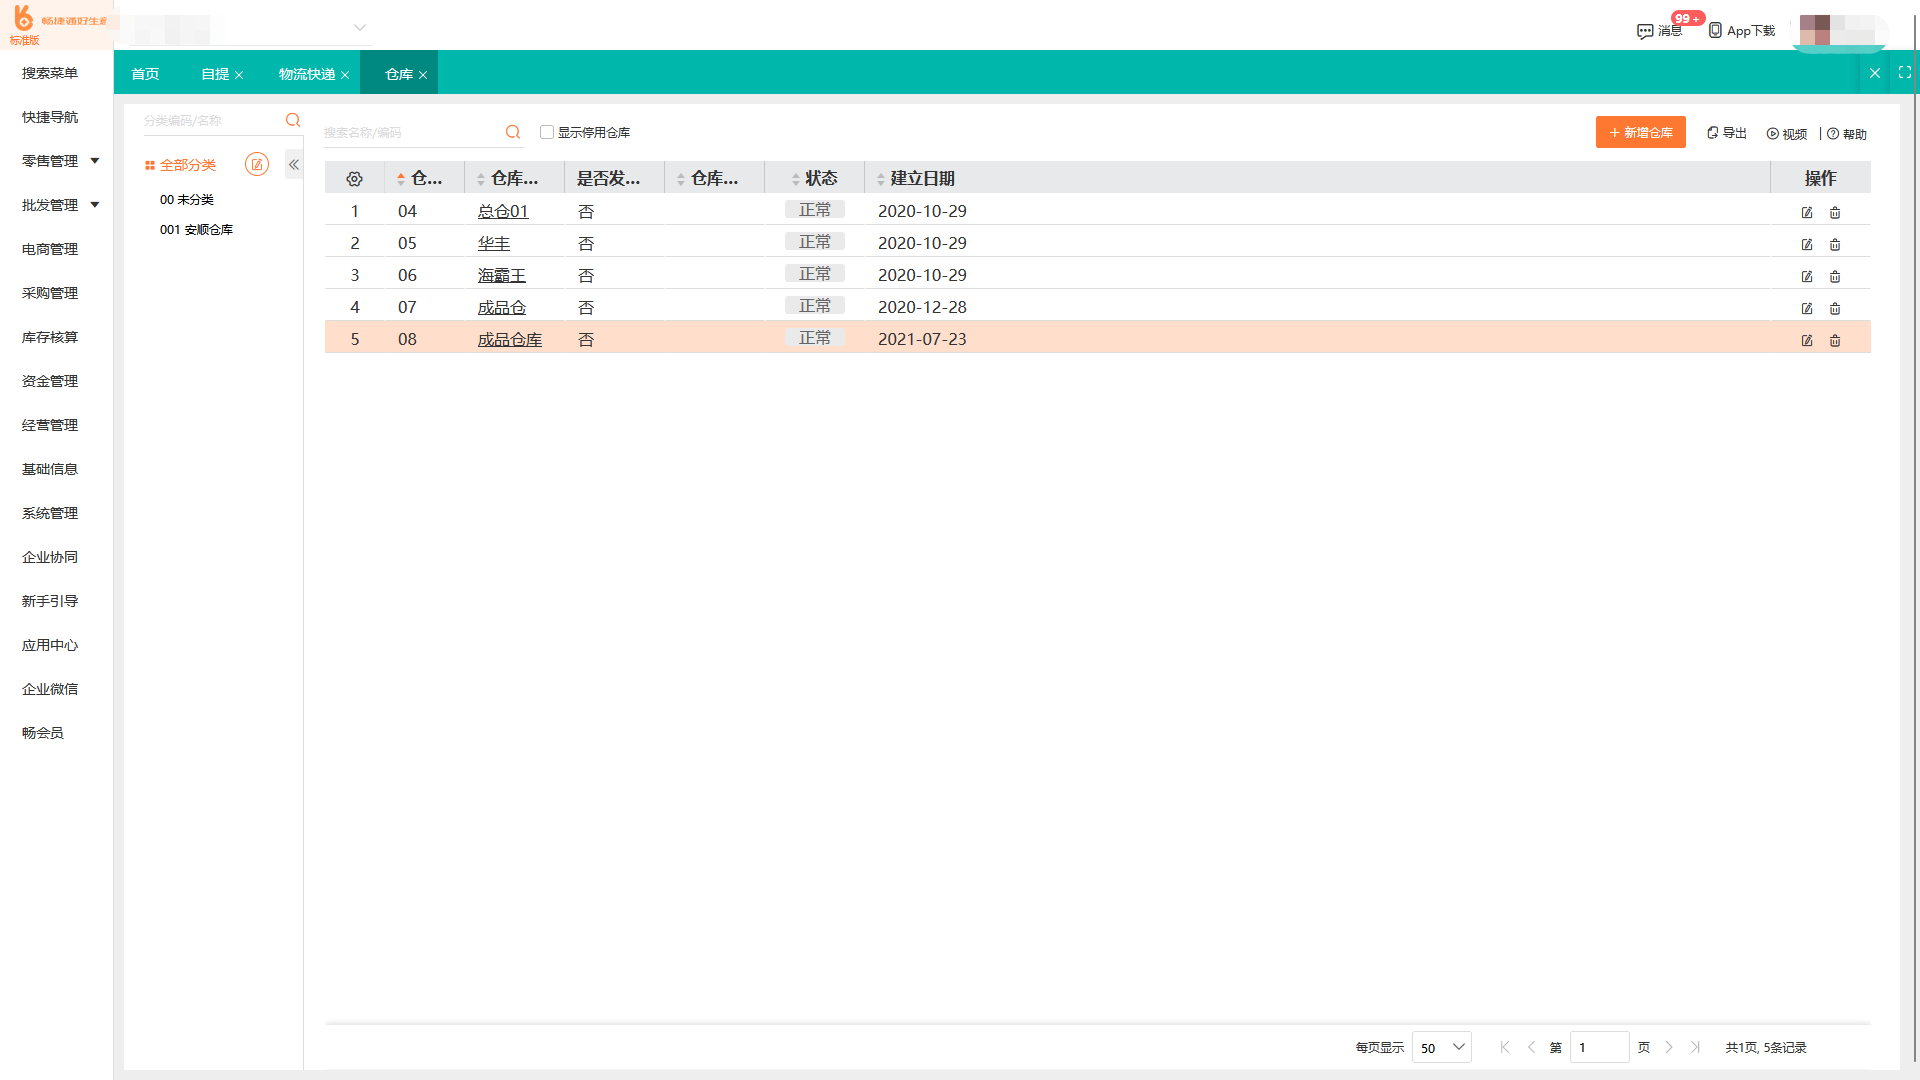Expand 物流流通 top navigation menu
This screenshot has width=1920, height=1080.
pyautogui.click(x=306, y=74)
